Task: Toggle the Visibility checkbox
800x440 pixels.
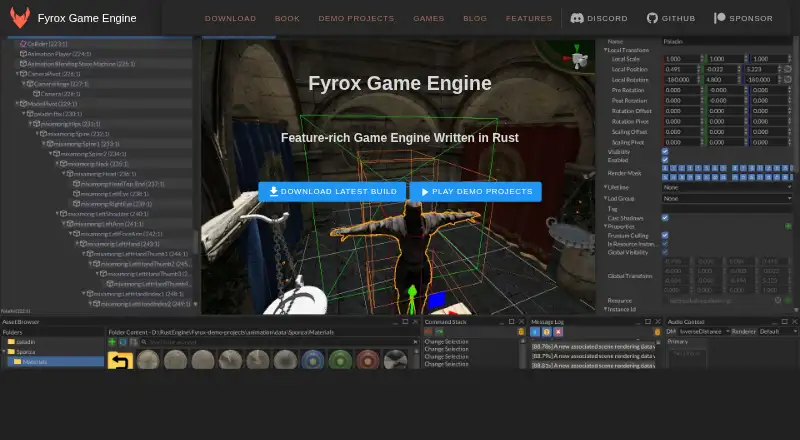Action: (x=665, y=152)
